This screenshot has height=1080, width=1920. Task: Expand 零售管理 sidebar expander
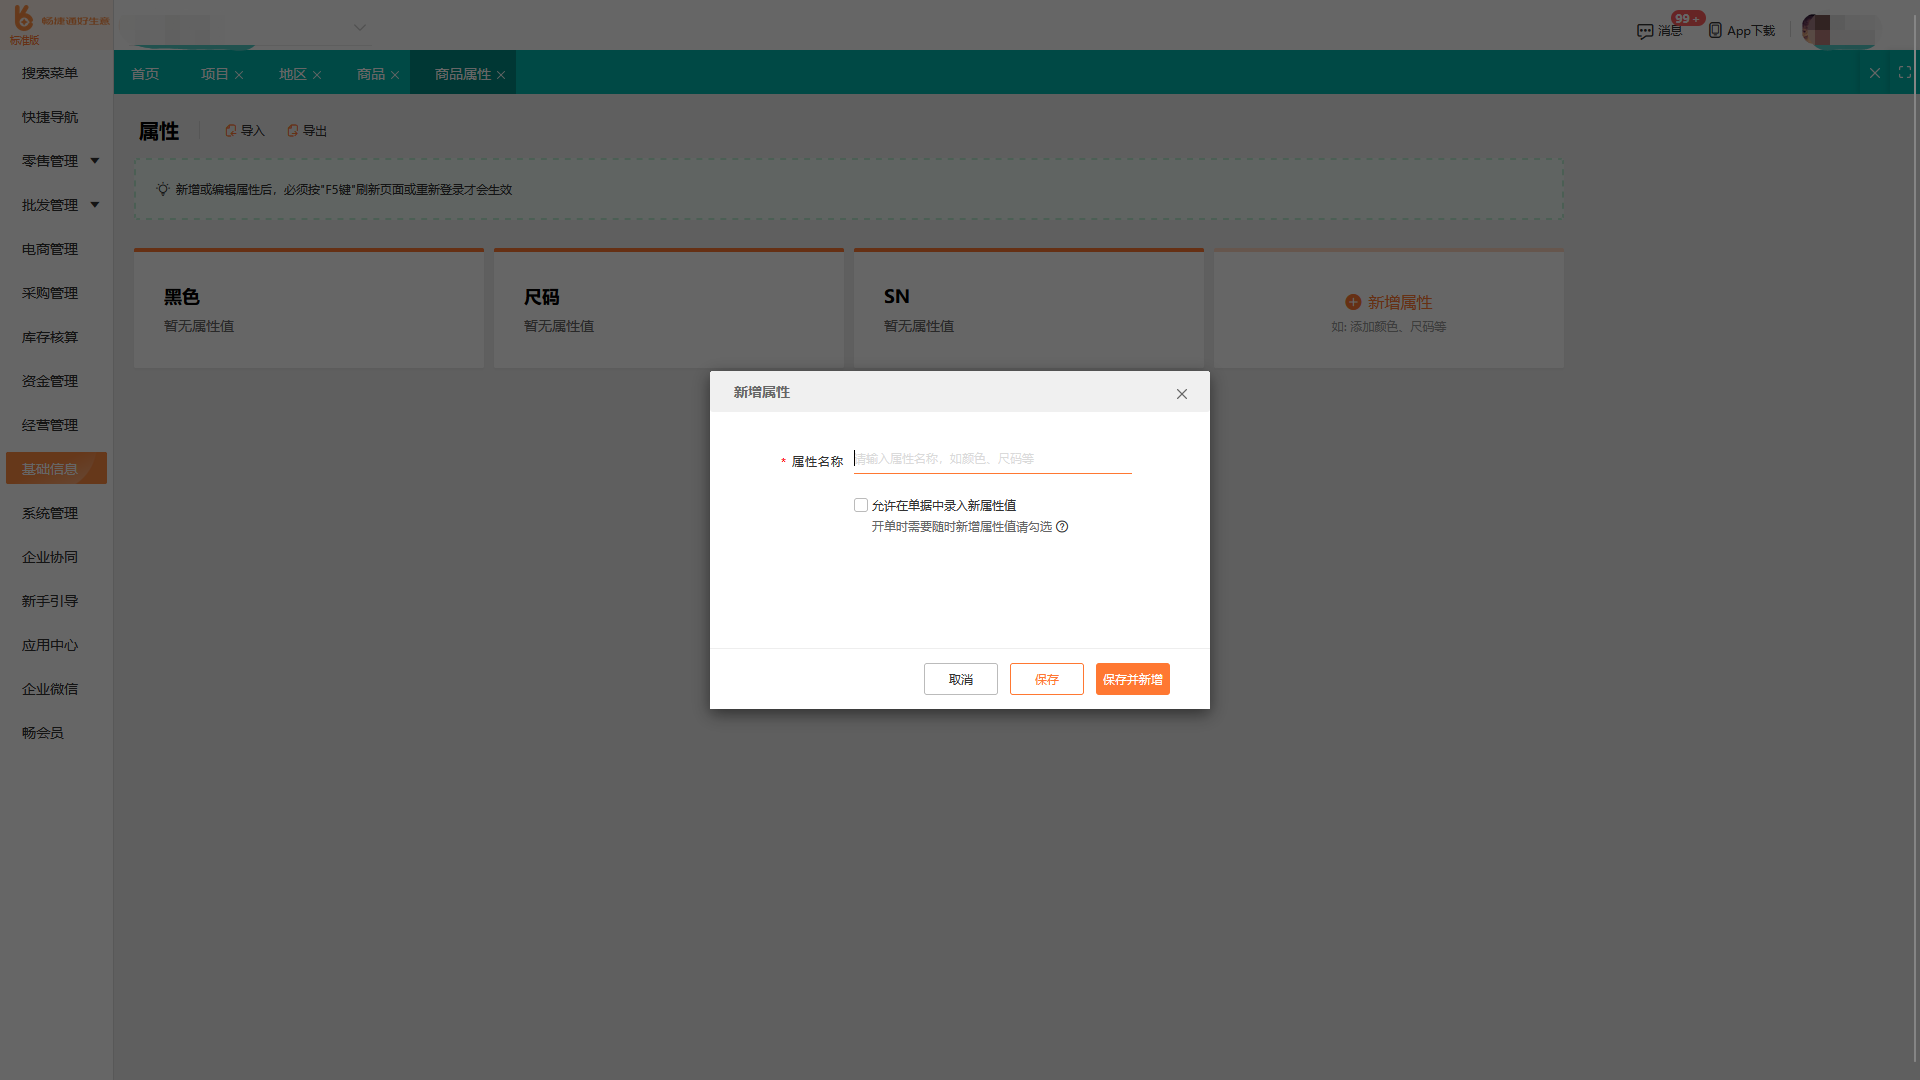pos(94,160)
